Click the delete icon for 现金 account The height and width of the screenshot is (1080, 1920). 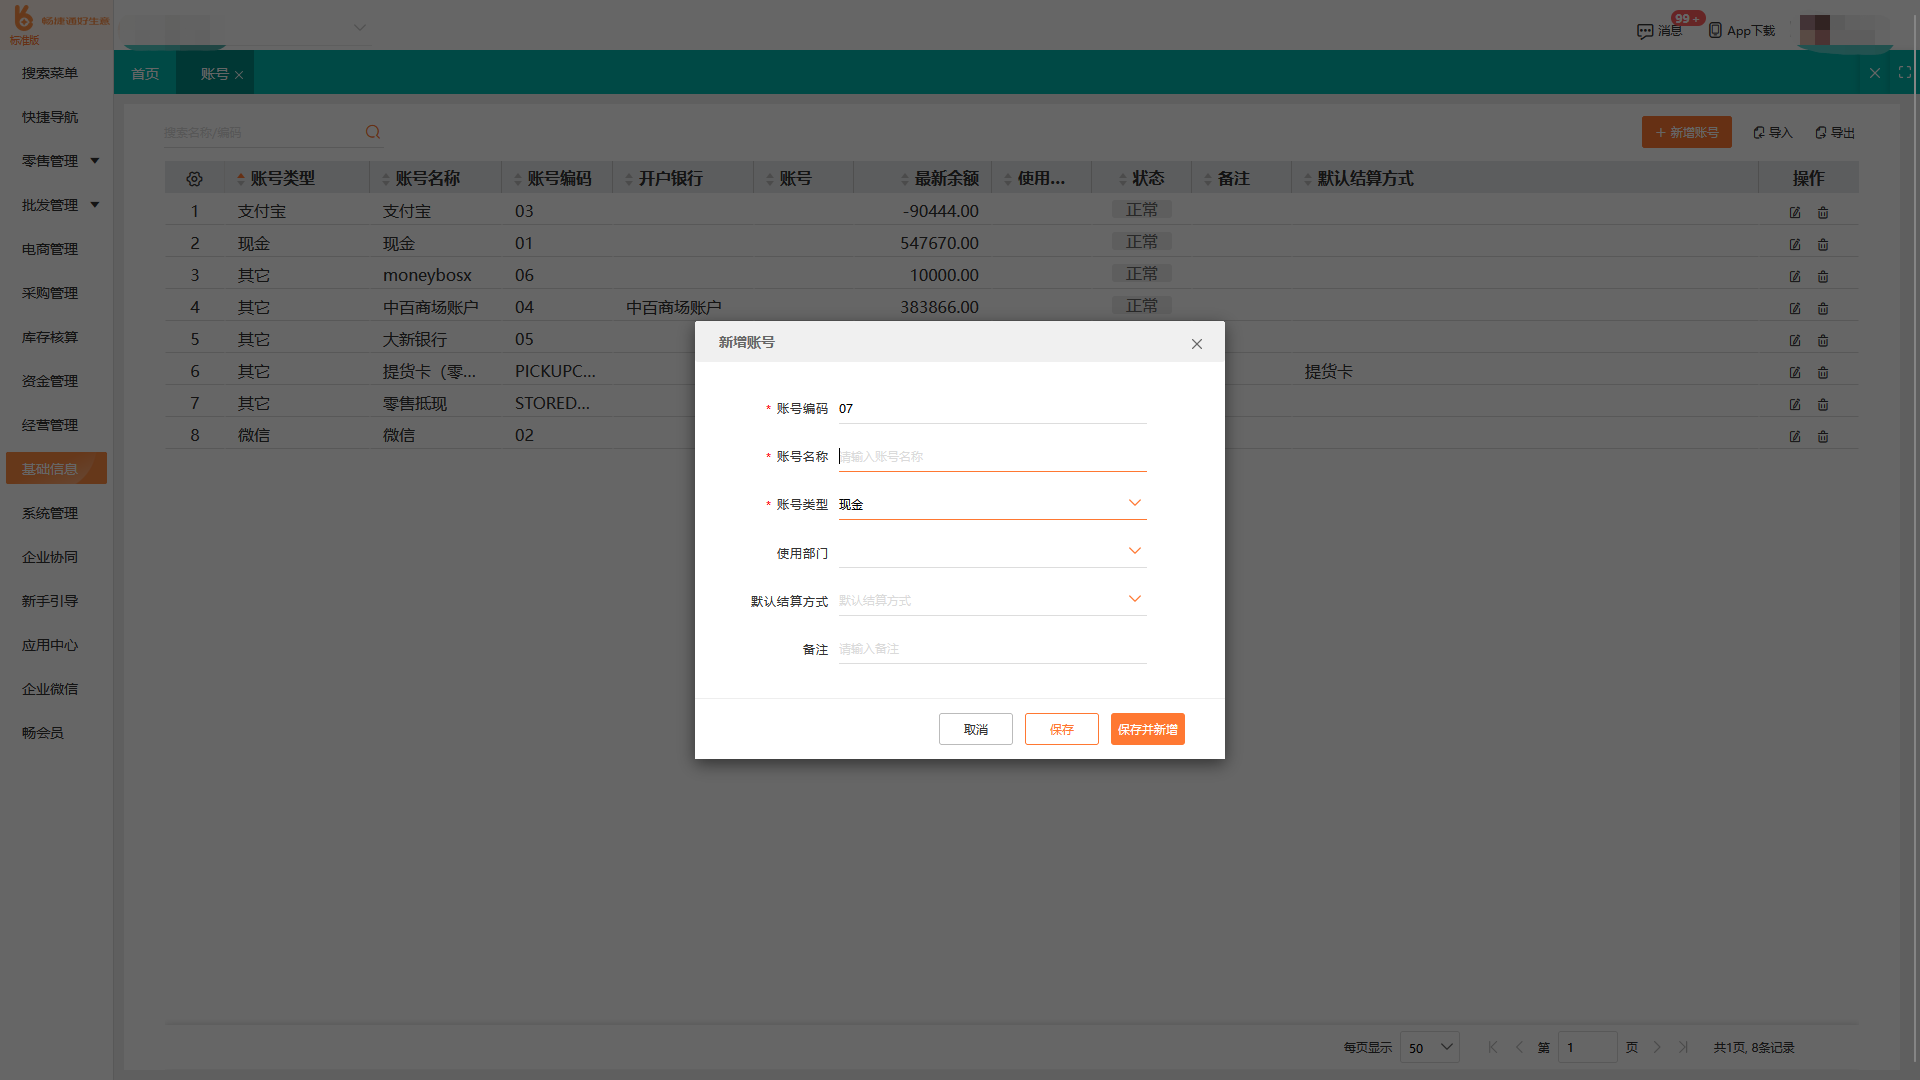[x=1824, y=244]
